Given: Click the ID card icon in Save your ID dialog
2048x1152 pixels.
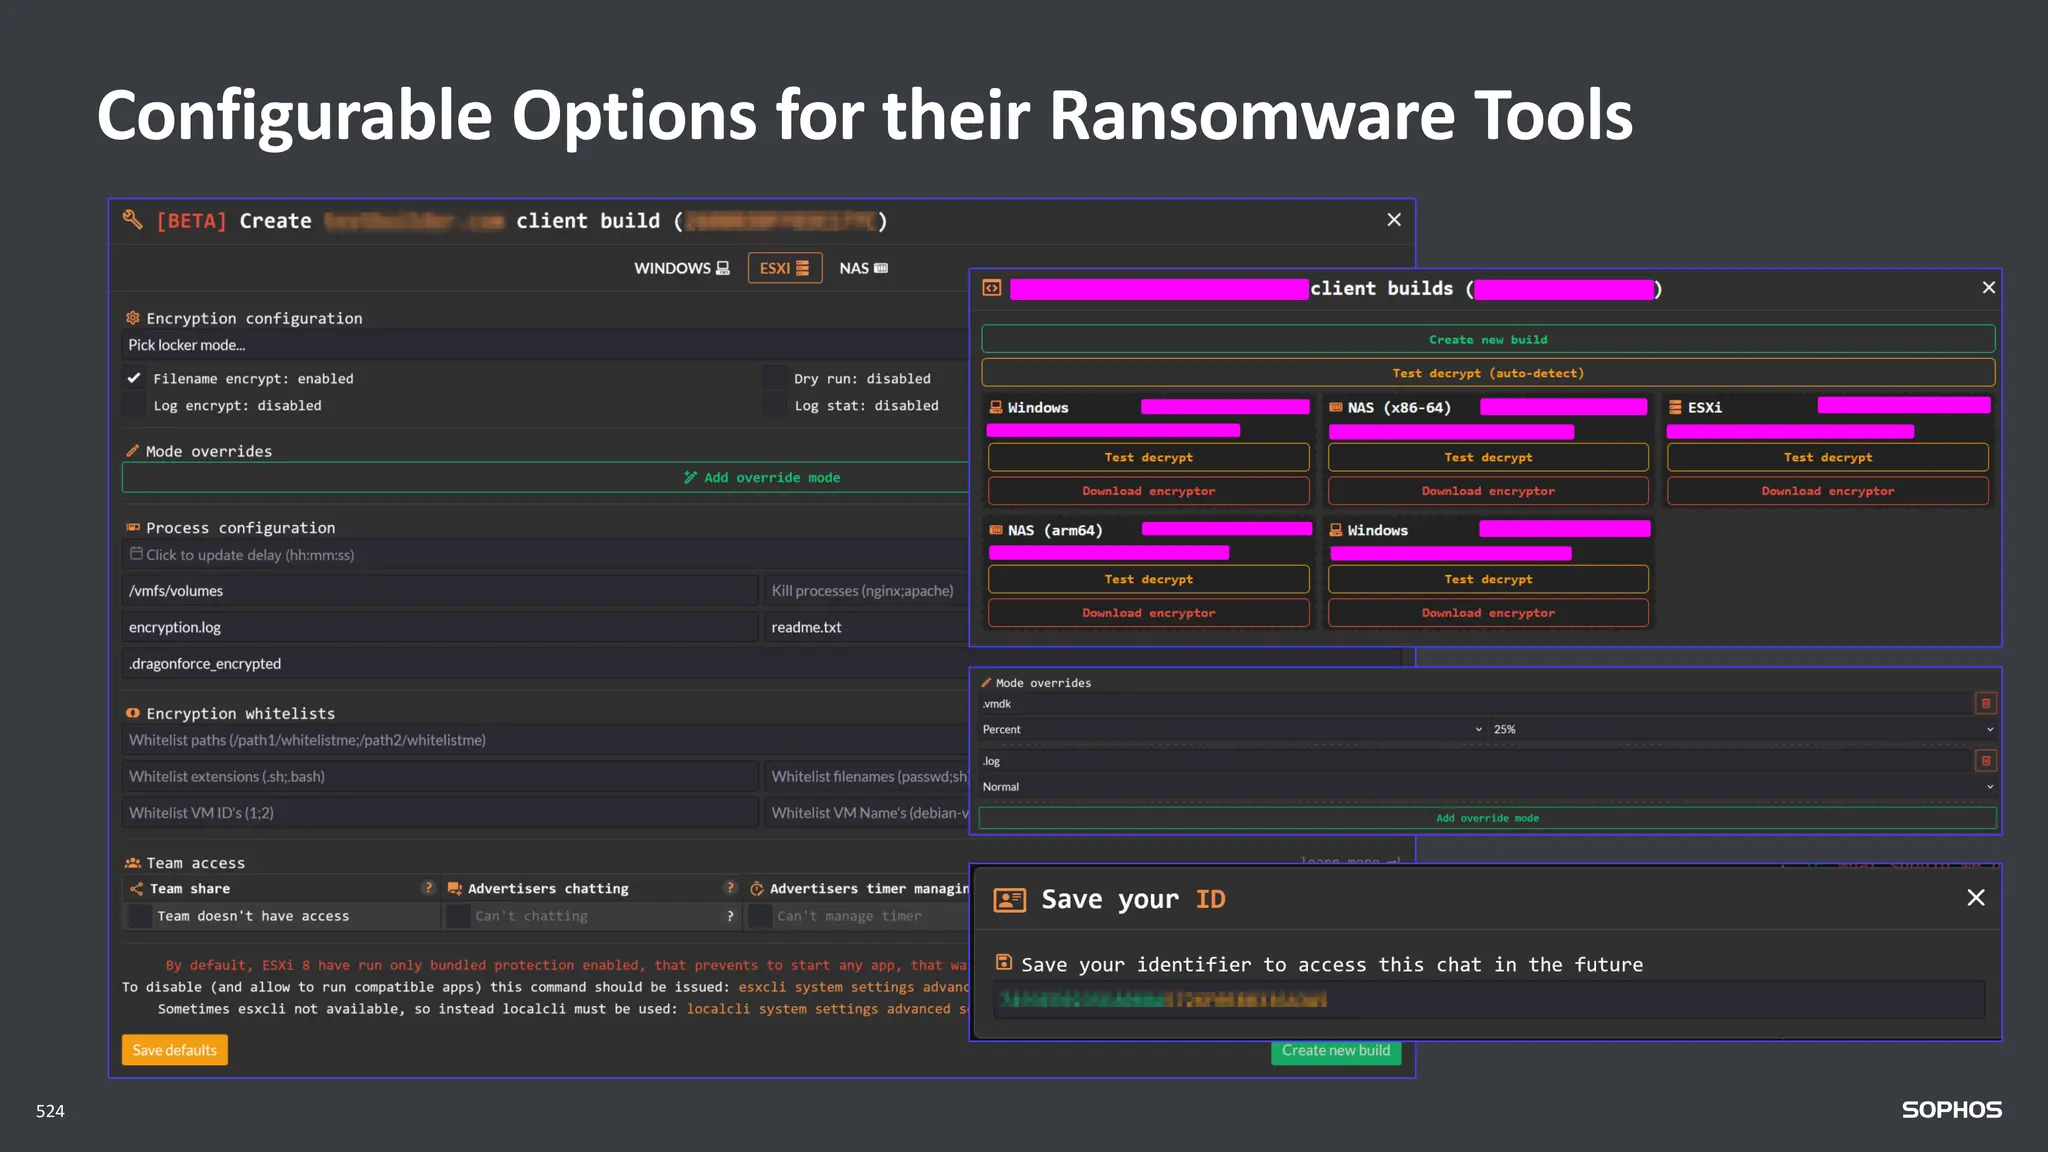Looking at the screenshot, I should click(x=1011, y=899).
